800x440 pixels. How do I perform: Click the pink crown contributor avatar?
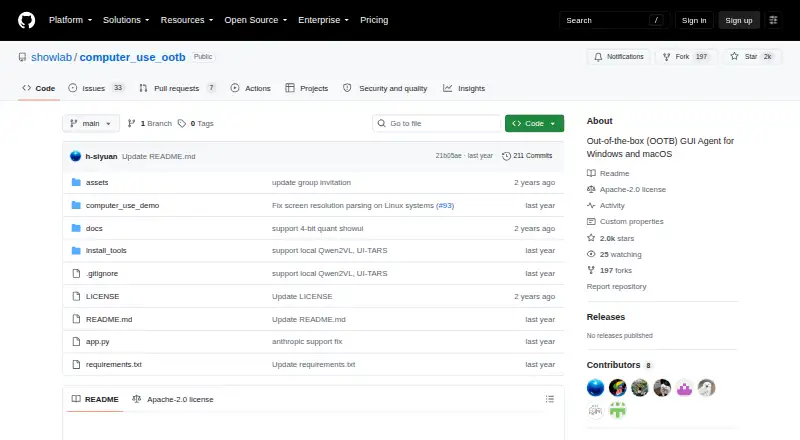(684, 388)
